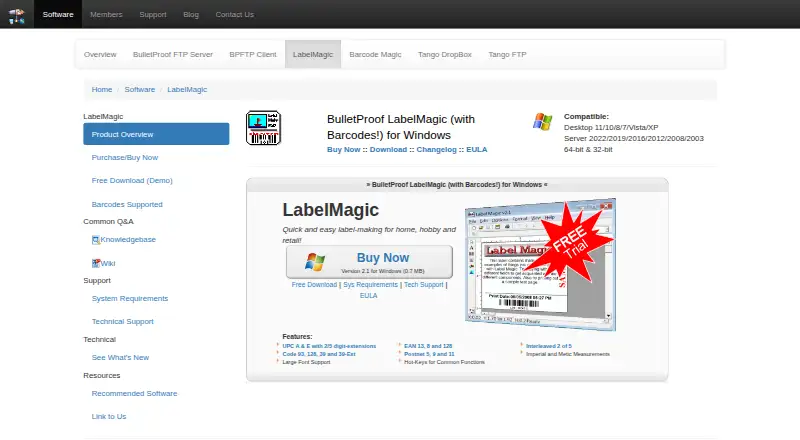This screenshot has height=440, width=800.
Task: Click the Knowledgebase icon in sidebar
Action: (95, 240)
